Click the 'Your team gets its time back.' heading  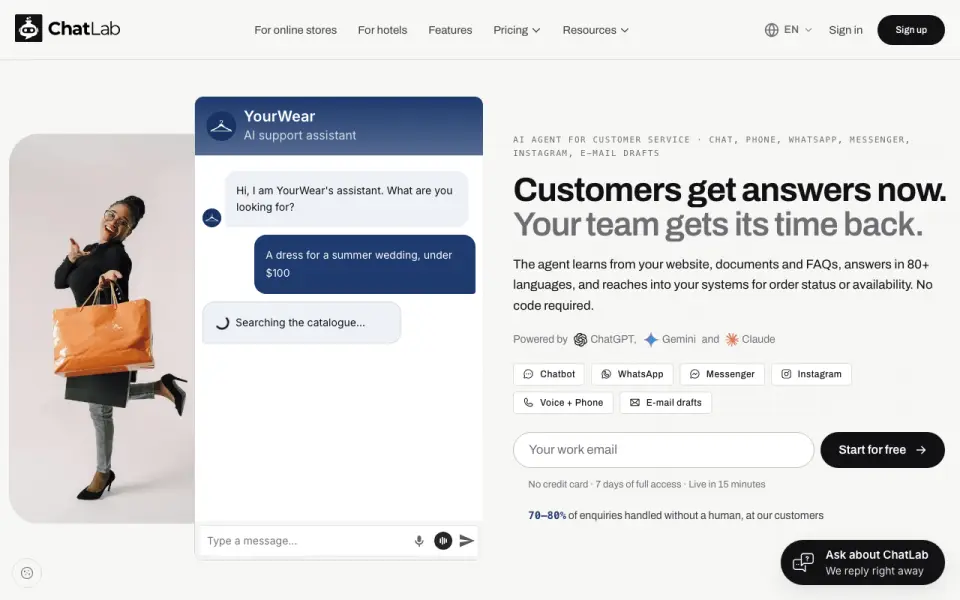[718, 225]
